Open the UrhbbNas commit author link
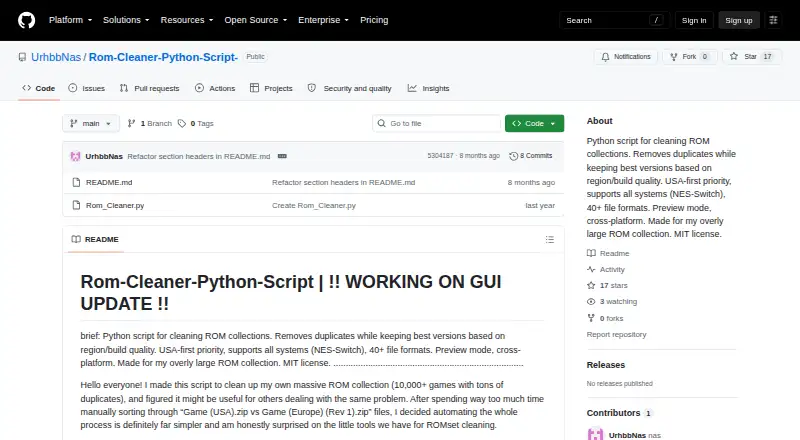This screenshot has width=800, height=440. [104, 156]
